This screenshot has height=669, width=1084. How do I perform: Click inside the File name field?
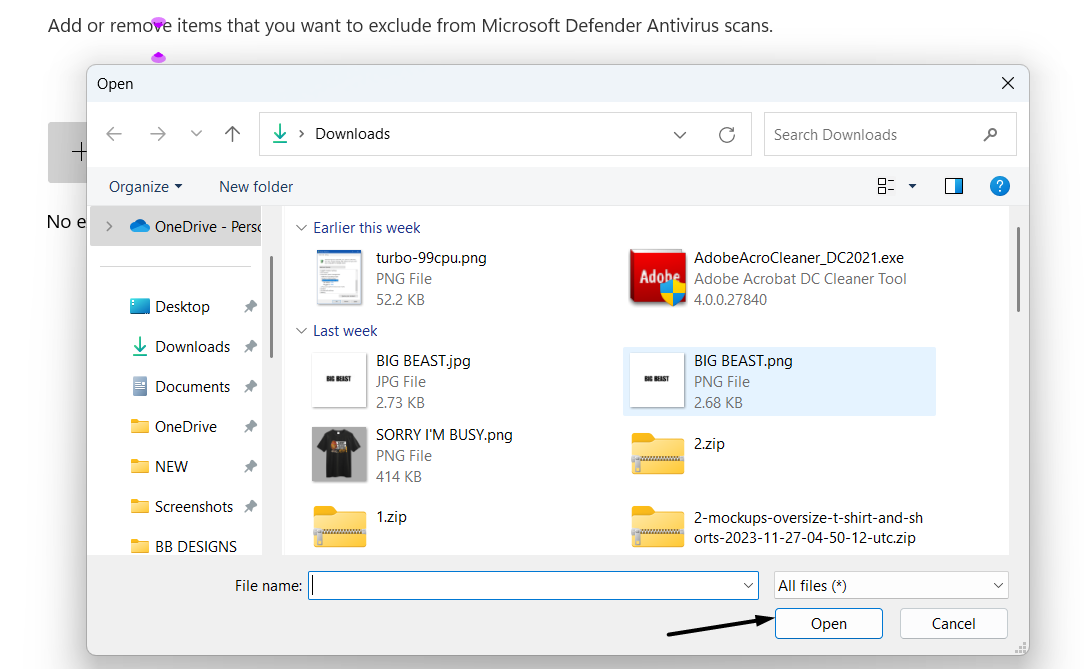pos(520,585)
